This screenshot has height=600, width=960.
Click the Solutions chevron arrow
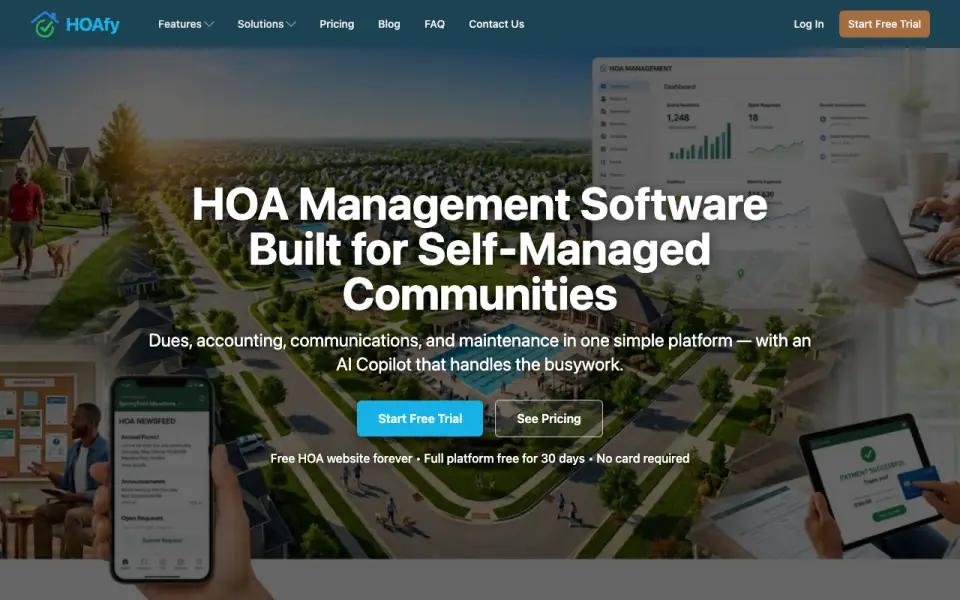[291, 24]
